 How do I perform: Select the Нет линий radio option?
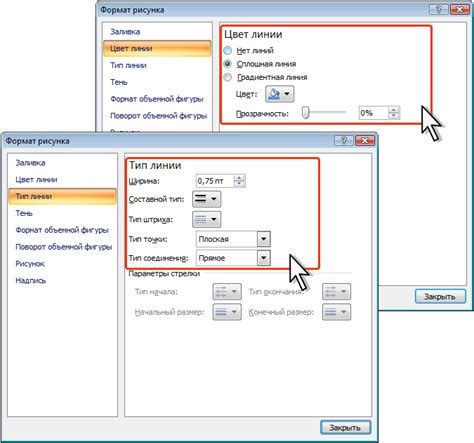coord(228,51)
